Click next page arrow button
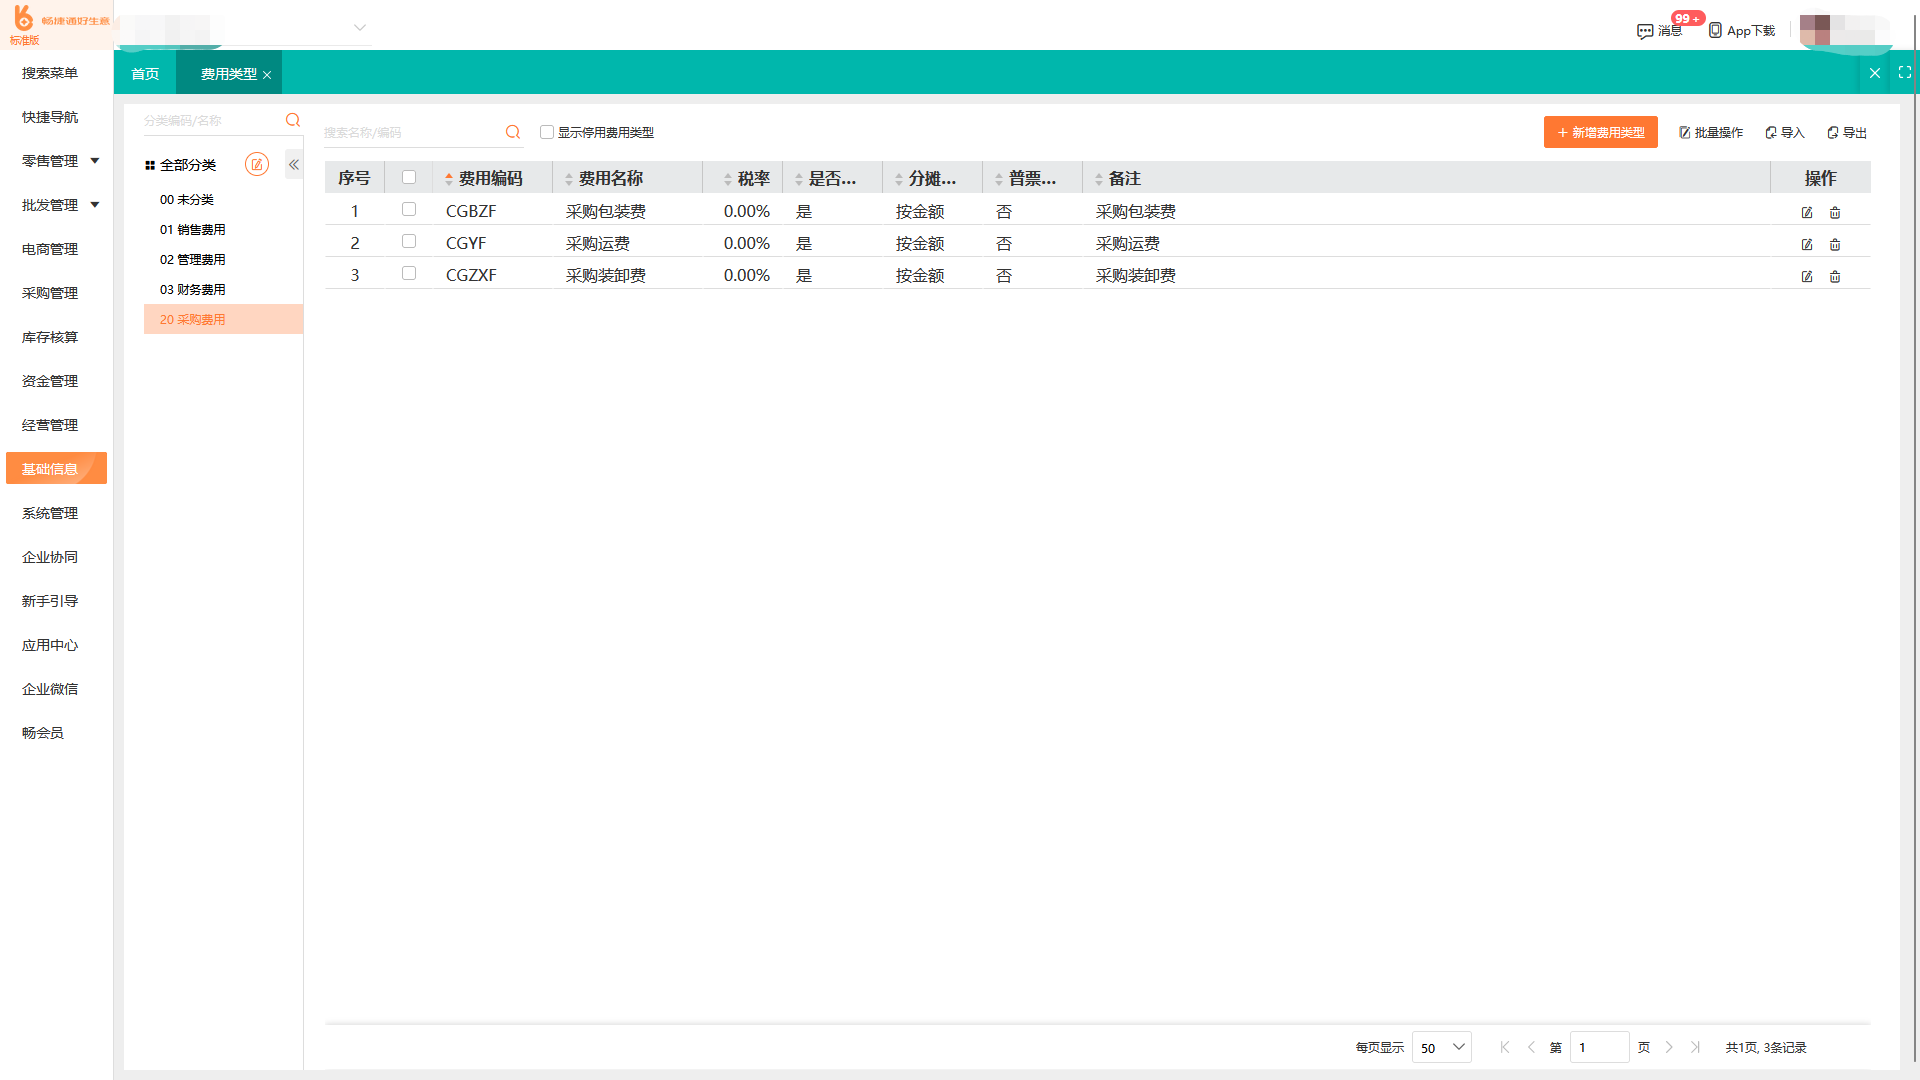1920x1080 pixels. click(x=1668, y=1047)
